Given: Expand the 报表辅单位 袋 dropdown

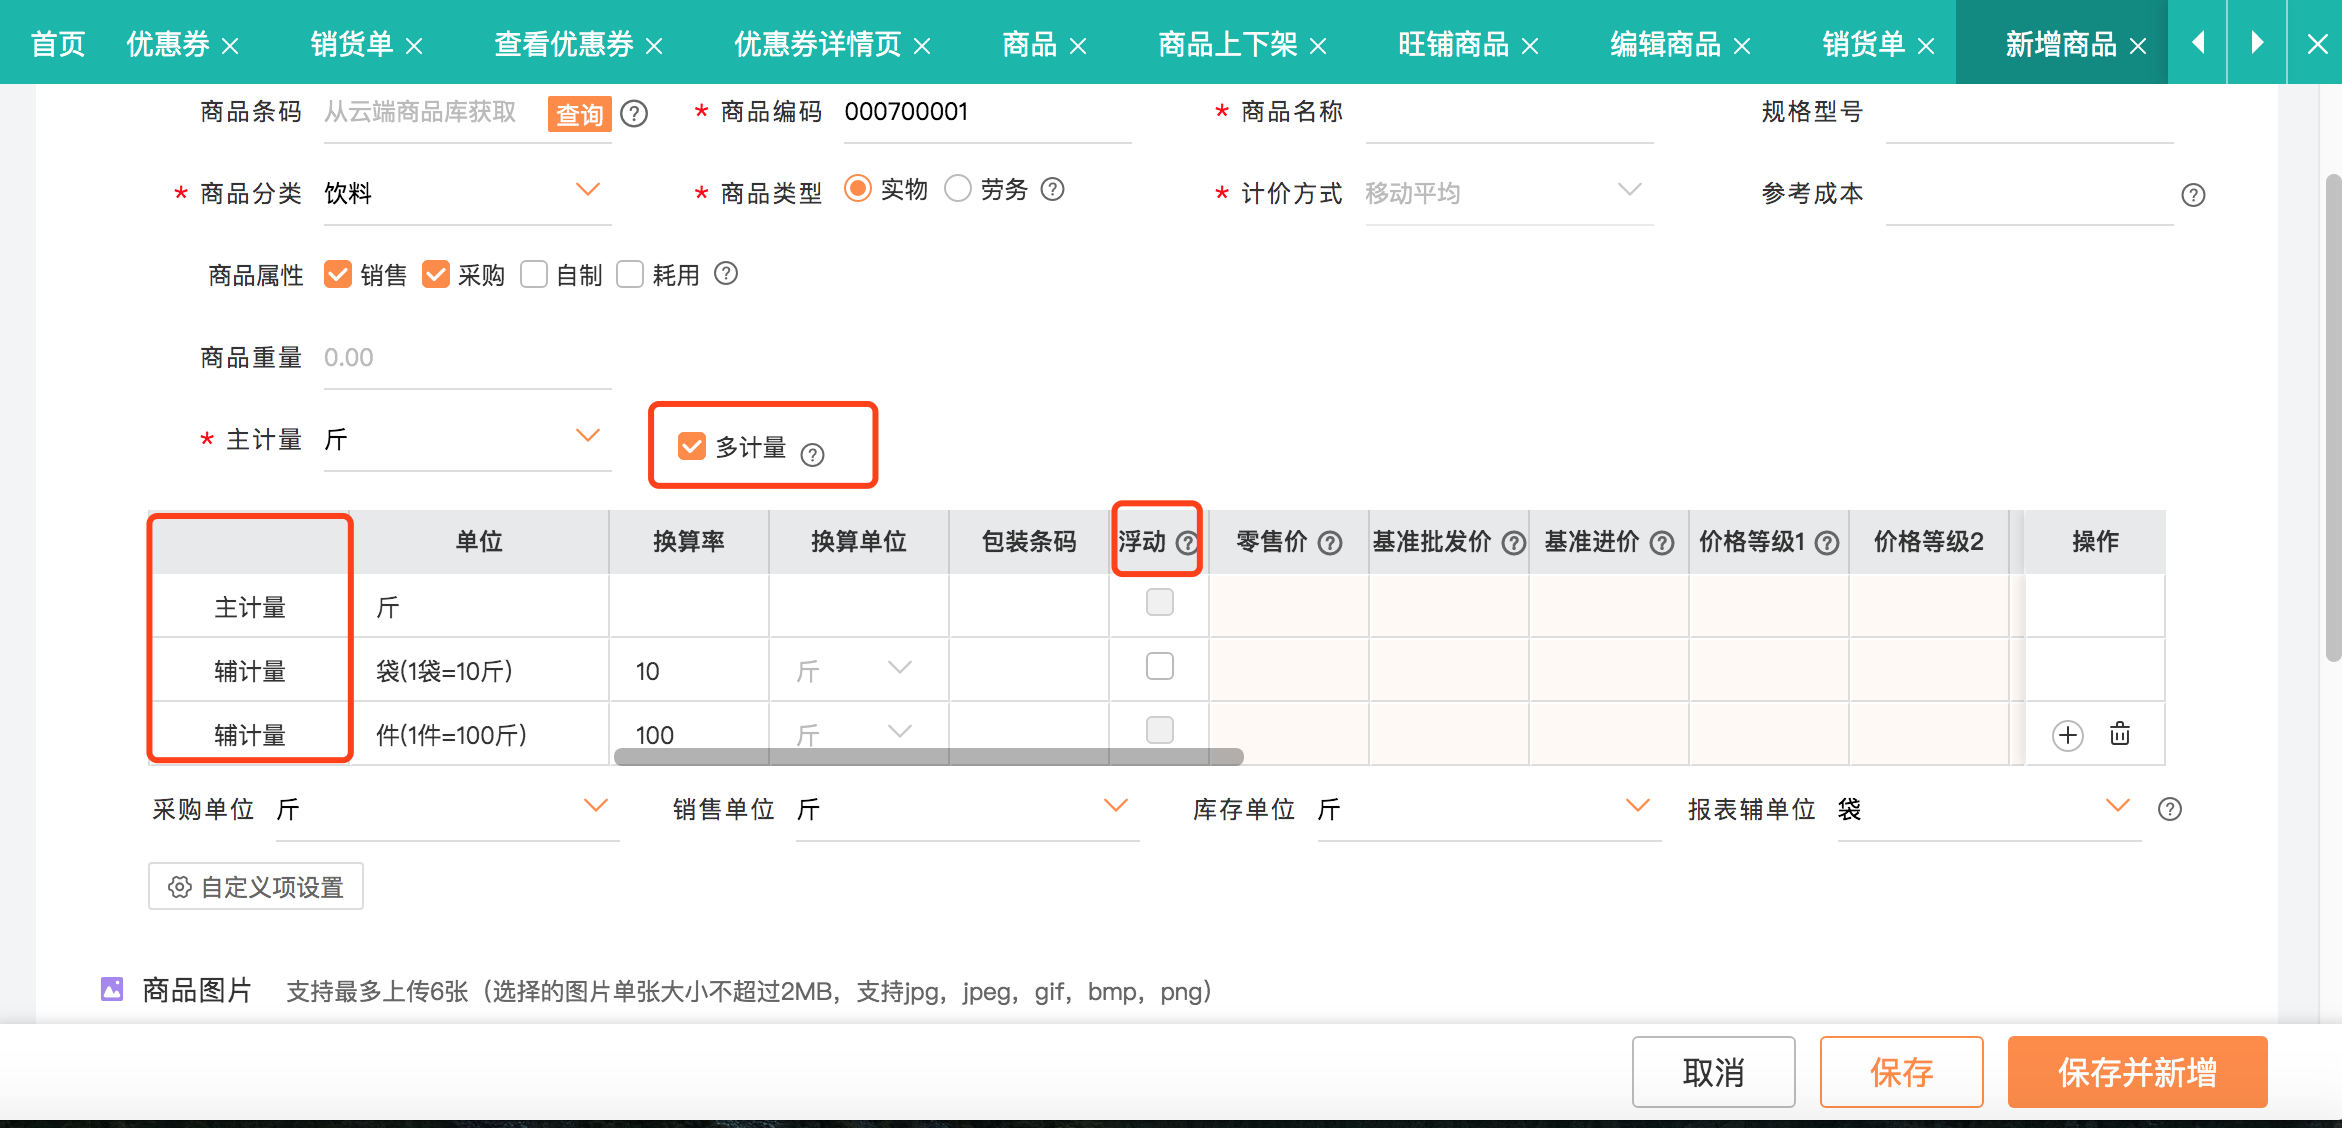Looking at the screenshot, I should (2119, 810).
